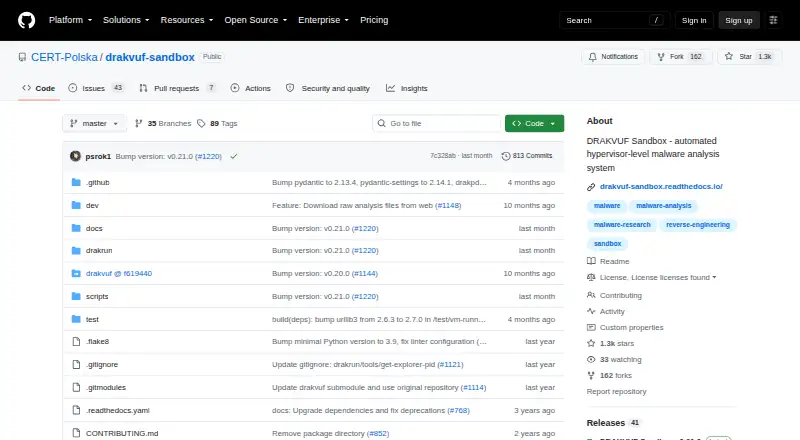Click the drakrun folder icon
The height and width of the screenshot is (440, 800).
[x=76, y=251]
